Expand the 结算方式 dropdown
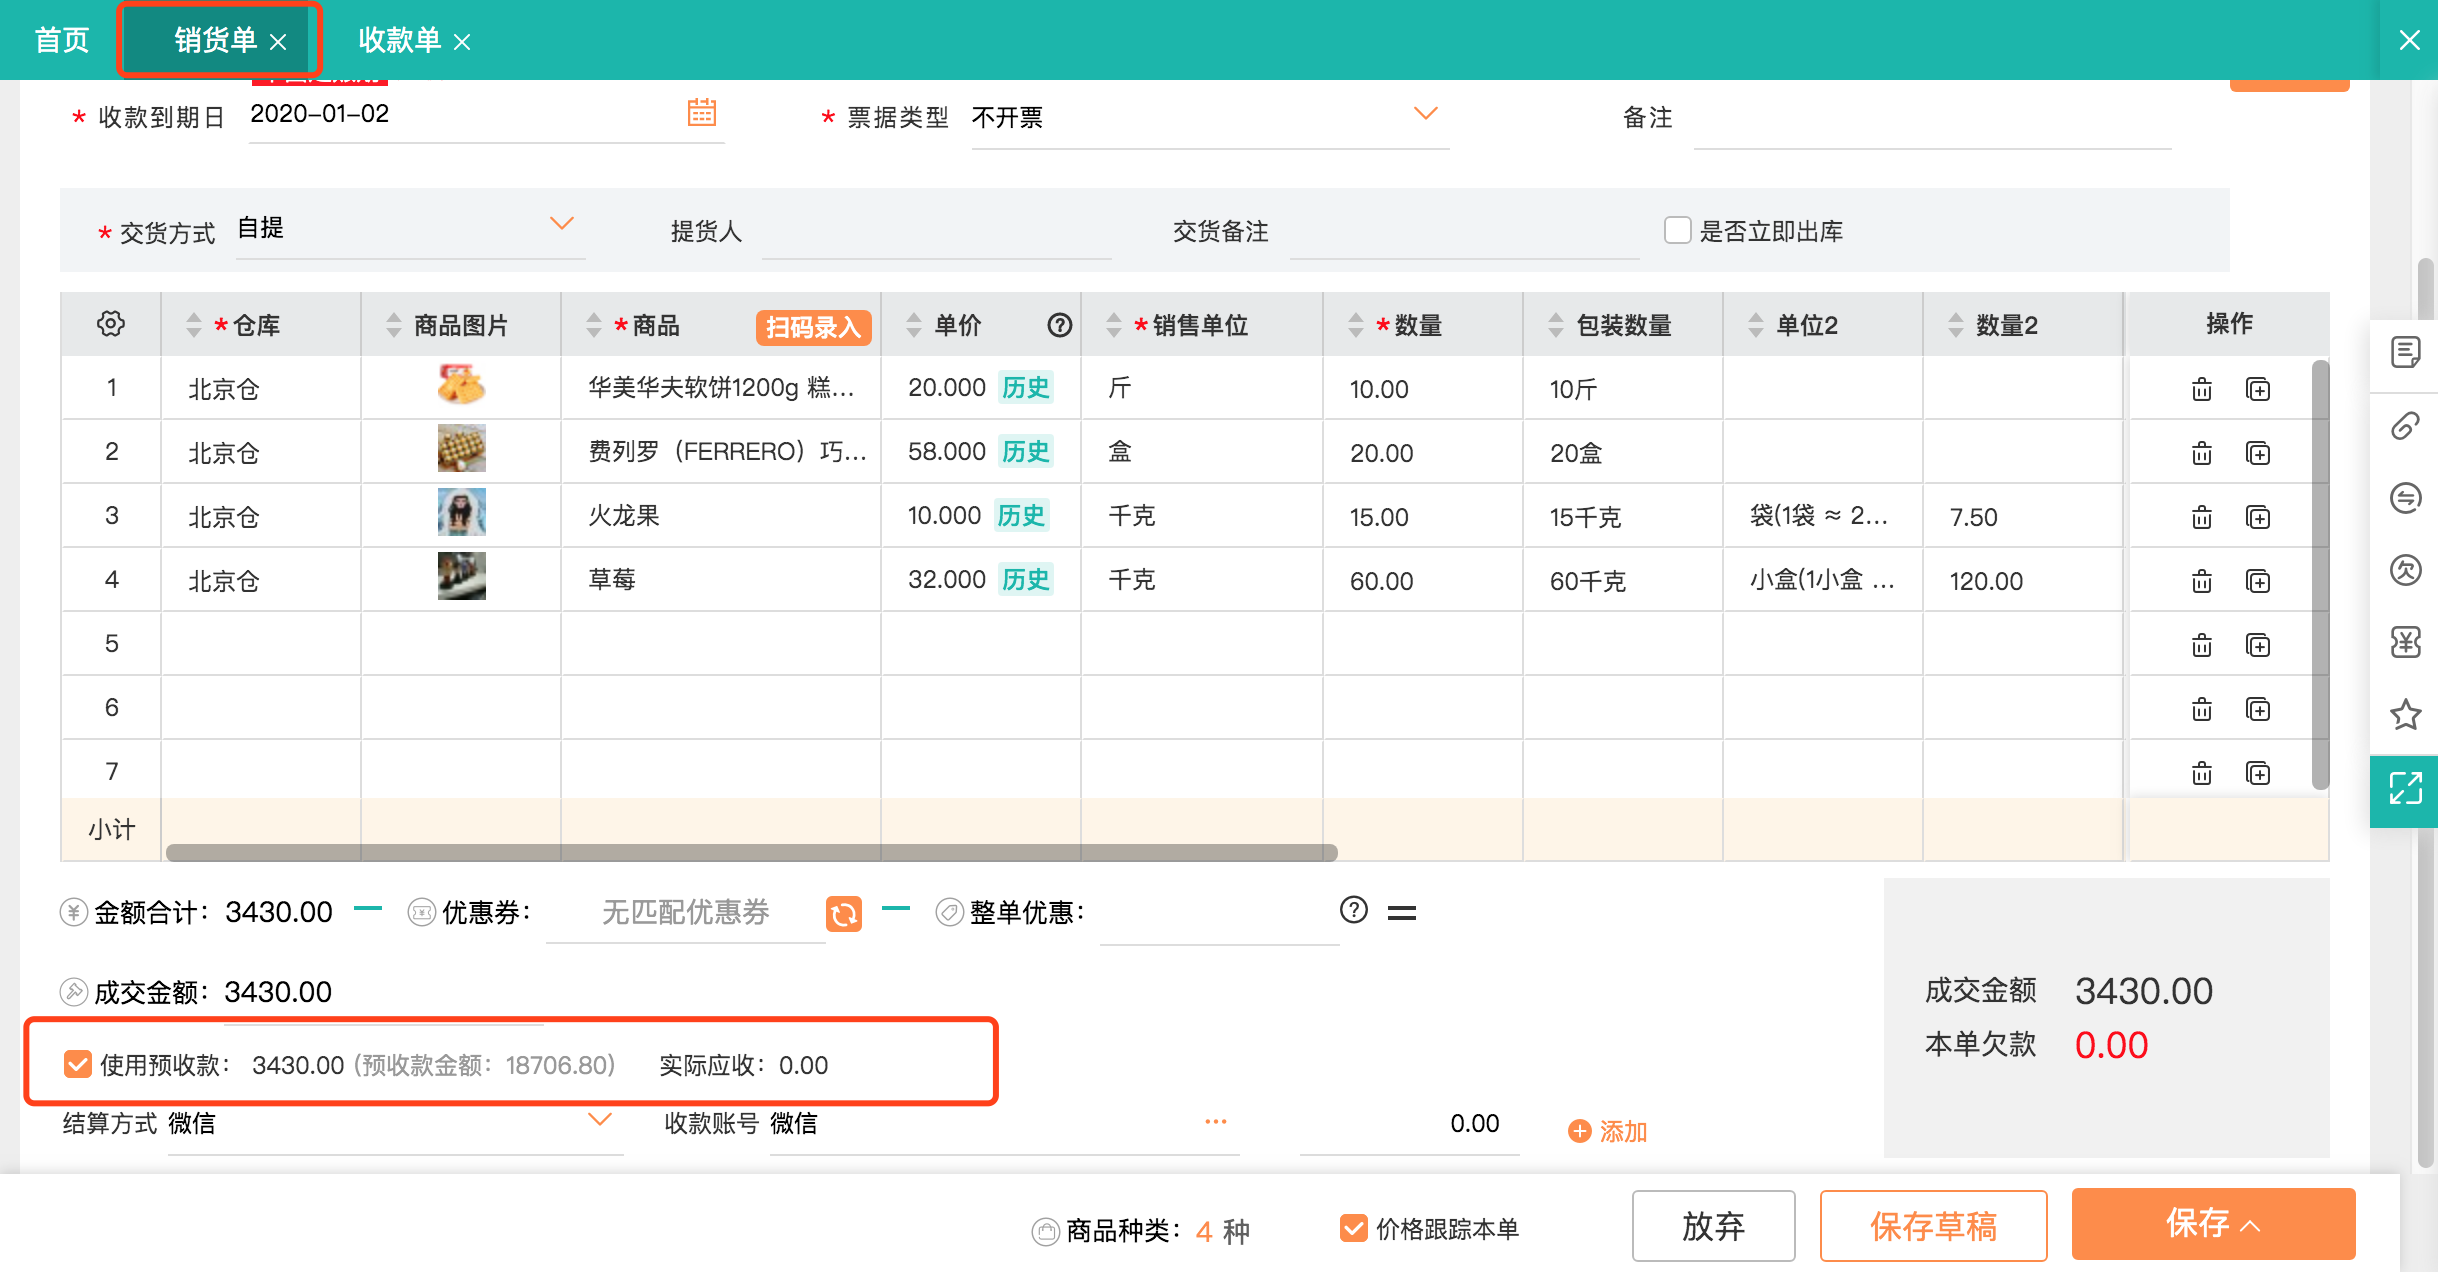 (x=595, y=1124)
